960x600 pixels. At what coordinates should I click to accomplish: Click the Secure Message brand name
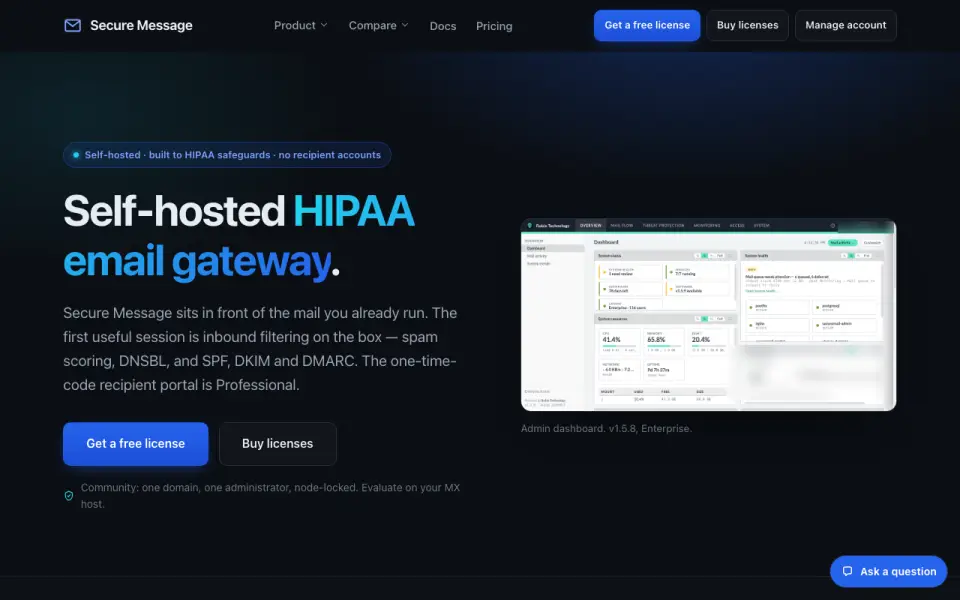[x=141, y=25]
